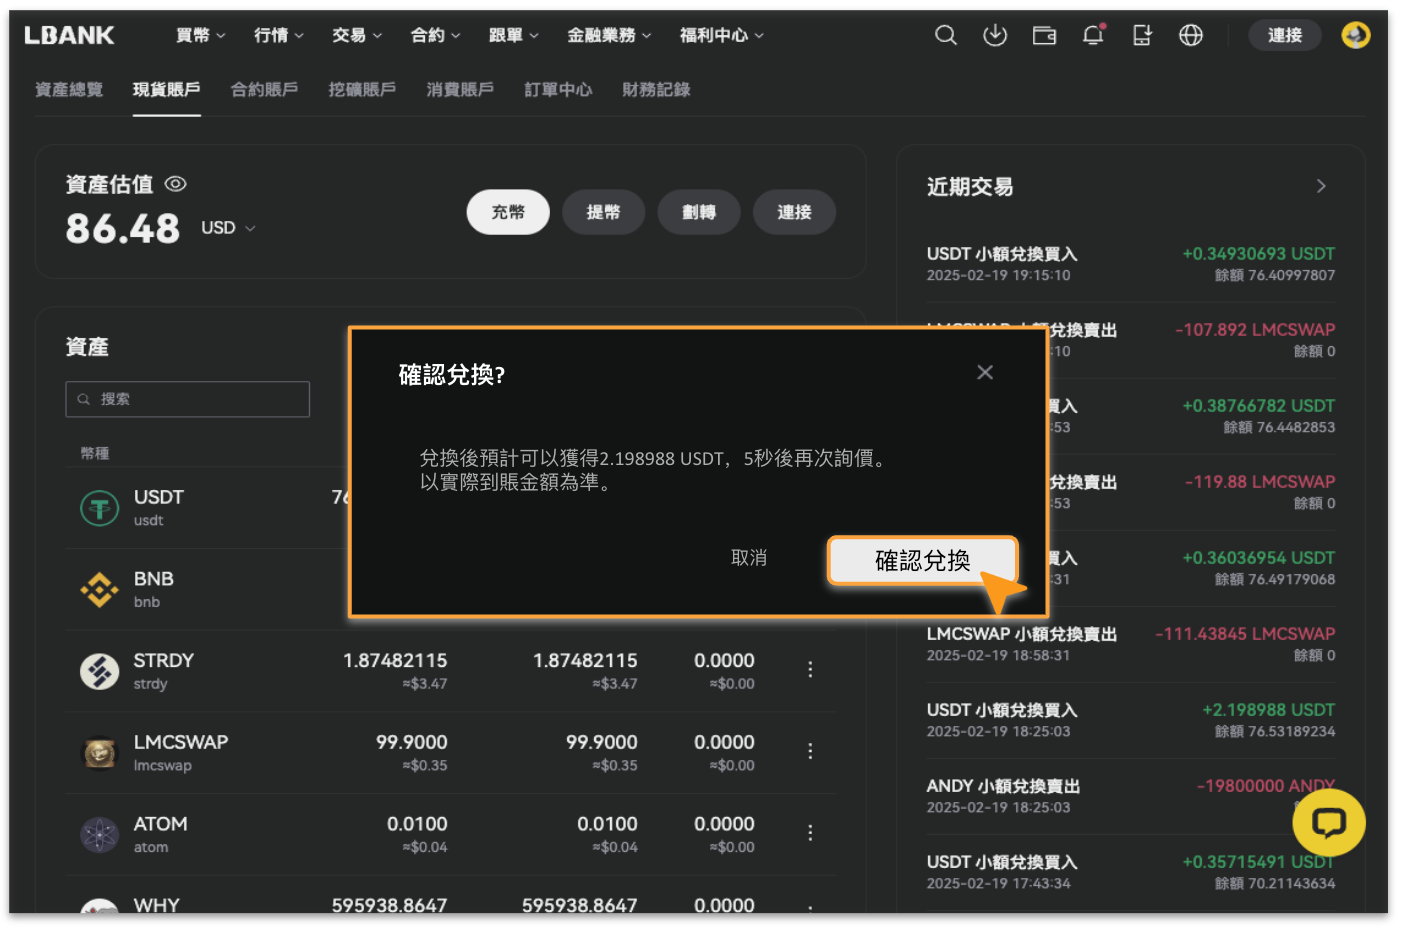
Task: Expand the 買幣 menu dropdown
Action: (x=200, y=36)
